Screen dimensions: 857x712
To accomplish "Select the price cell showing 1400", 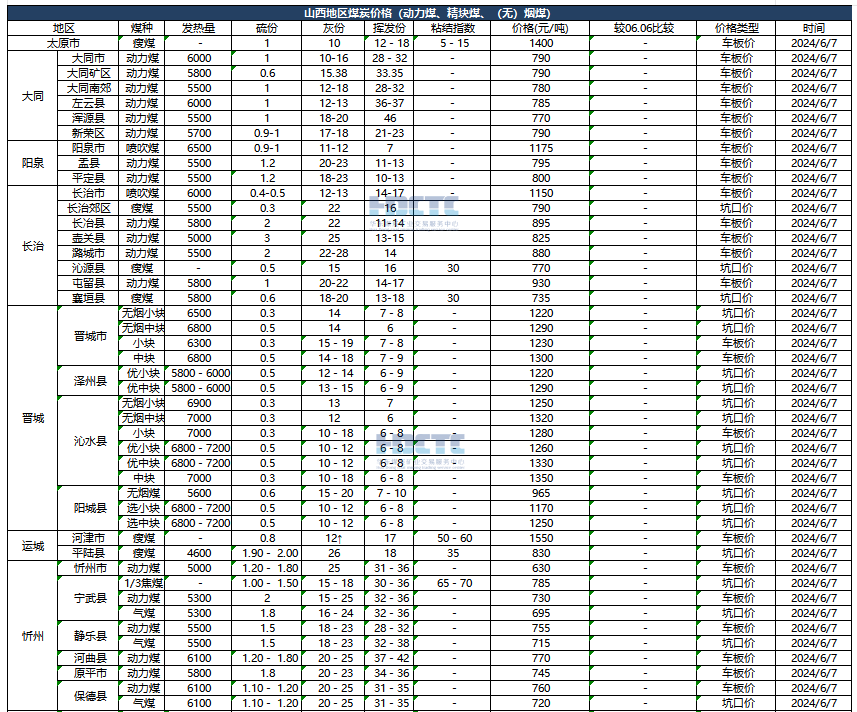I will pos(540,44).
